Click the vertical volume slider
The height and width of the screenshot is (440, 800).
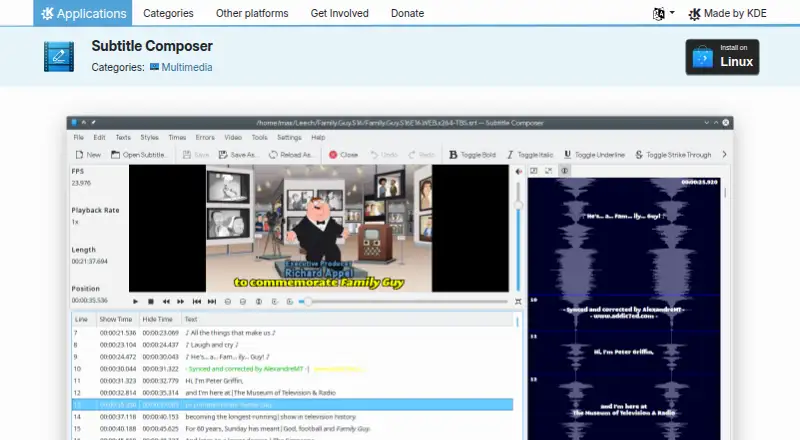tap(518, 236)
